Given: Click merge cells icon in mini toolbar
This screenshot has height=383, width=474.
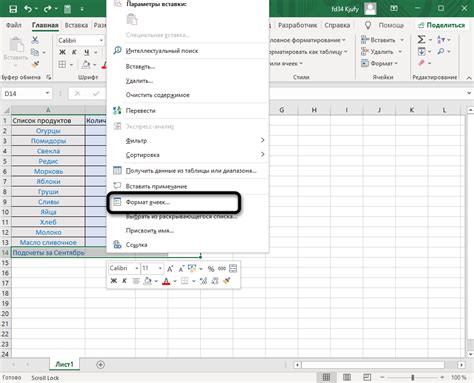Looking at the screenshot, I should (x=233, y=269).
